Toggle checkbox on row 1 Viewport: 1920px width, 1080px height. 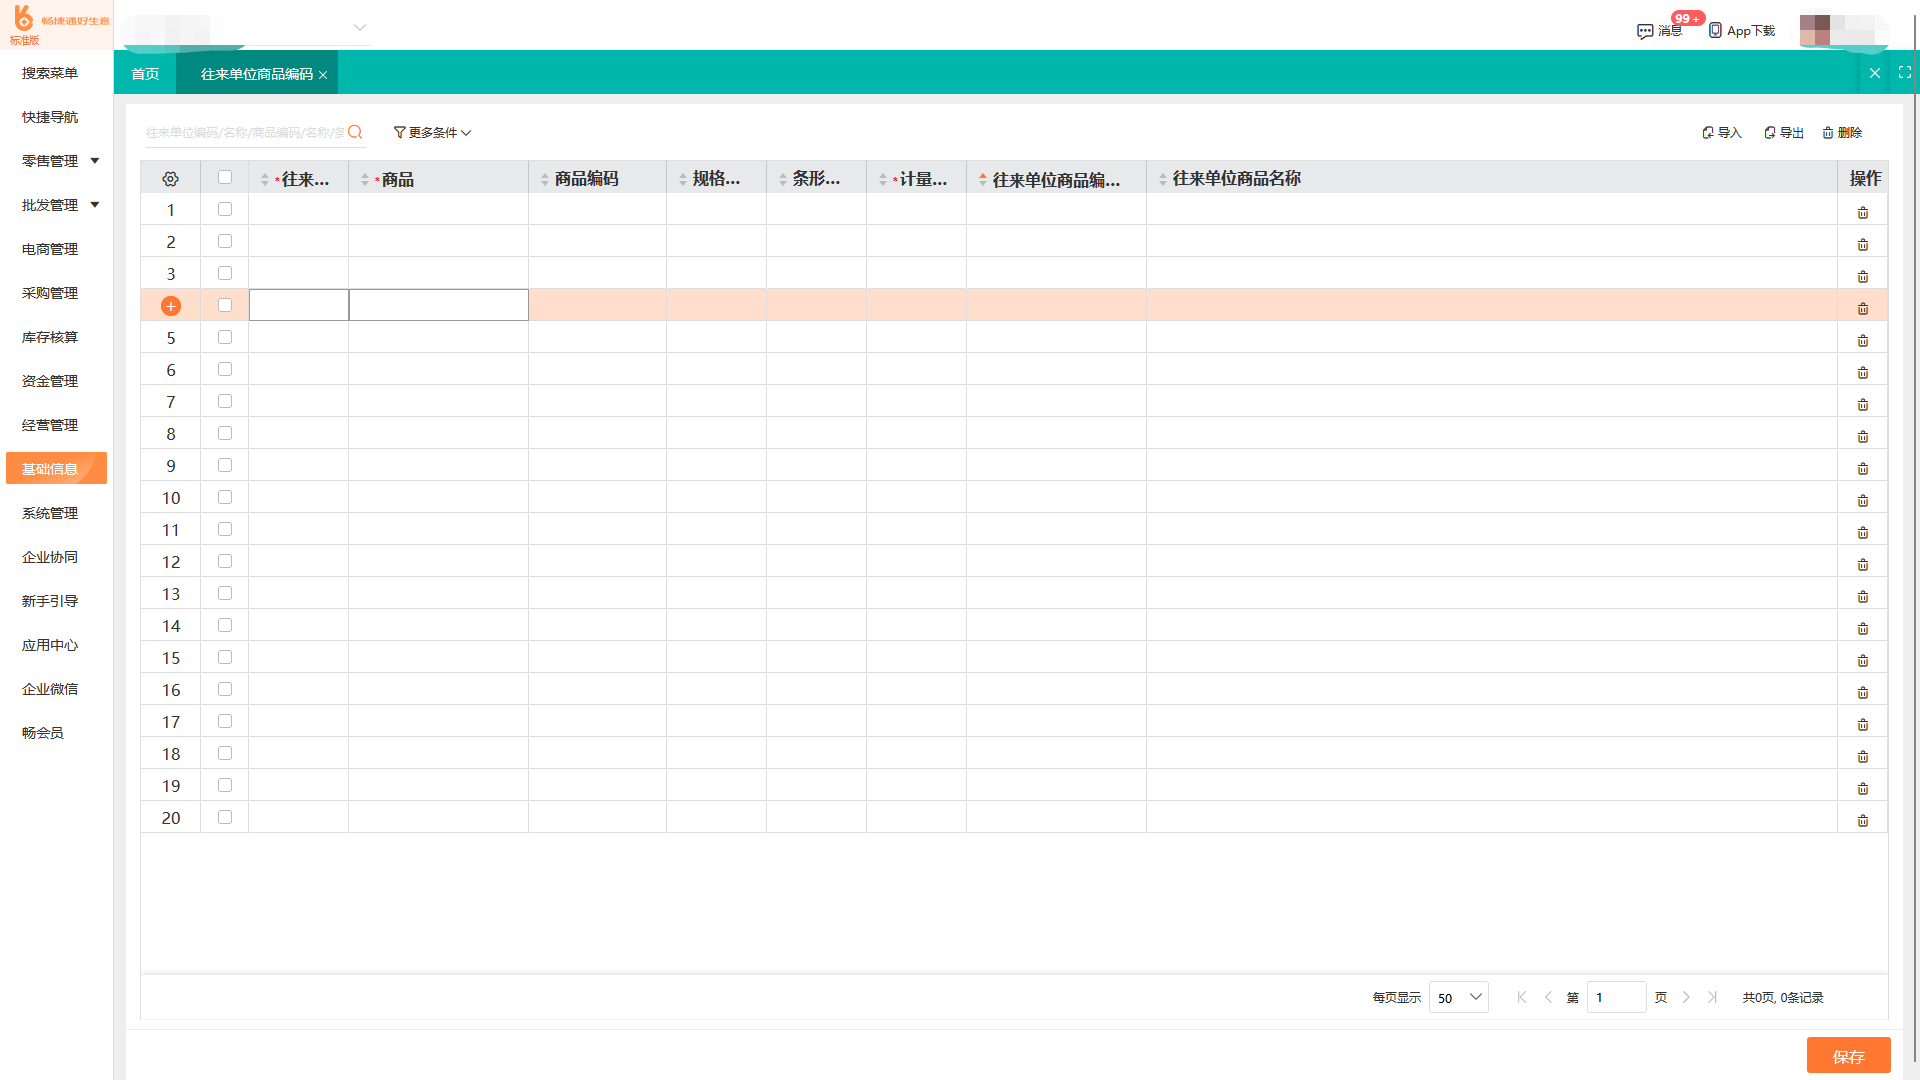coord(224,208)
